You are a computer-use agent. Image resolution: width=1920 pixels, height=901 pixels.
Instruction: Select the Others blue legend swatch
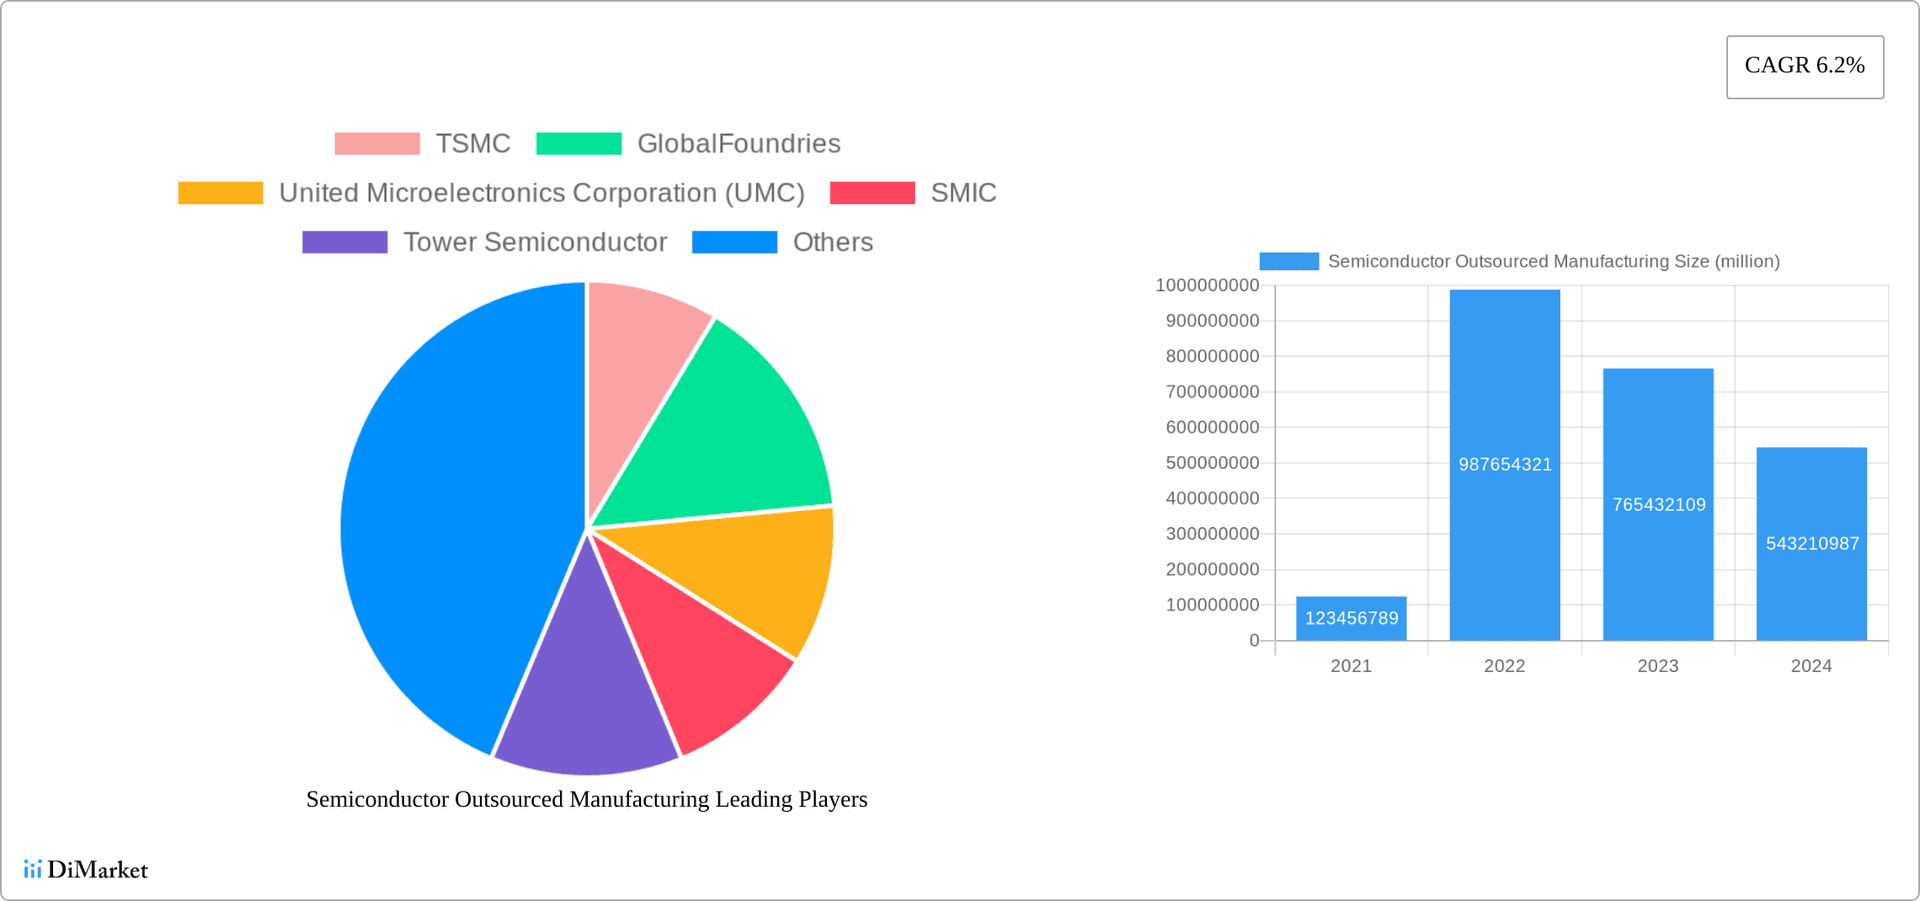click(x=735, y=241)
